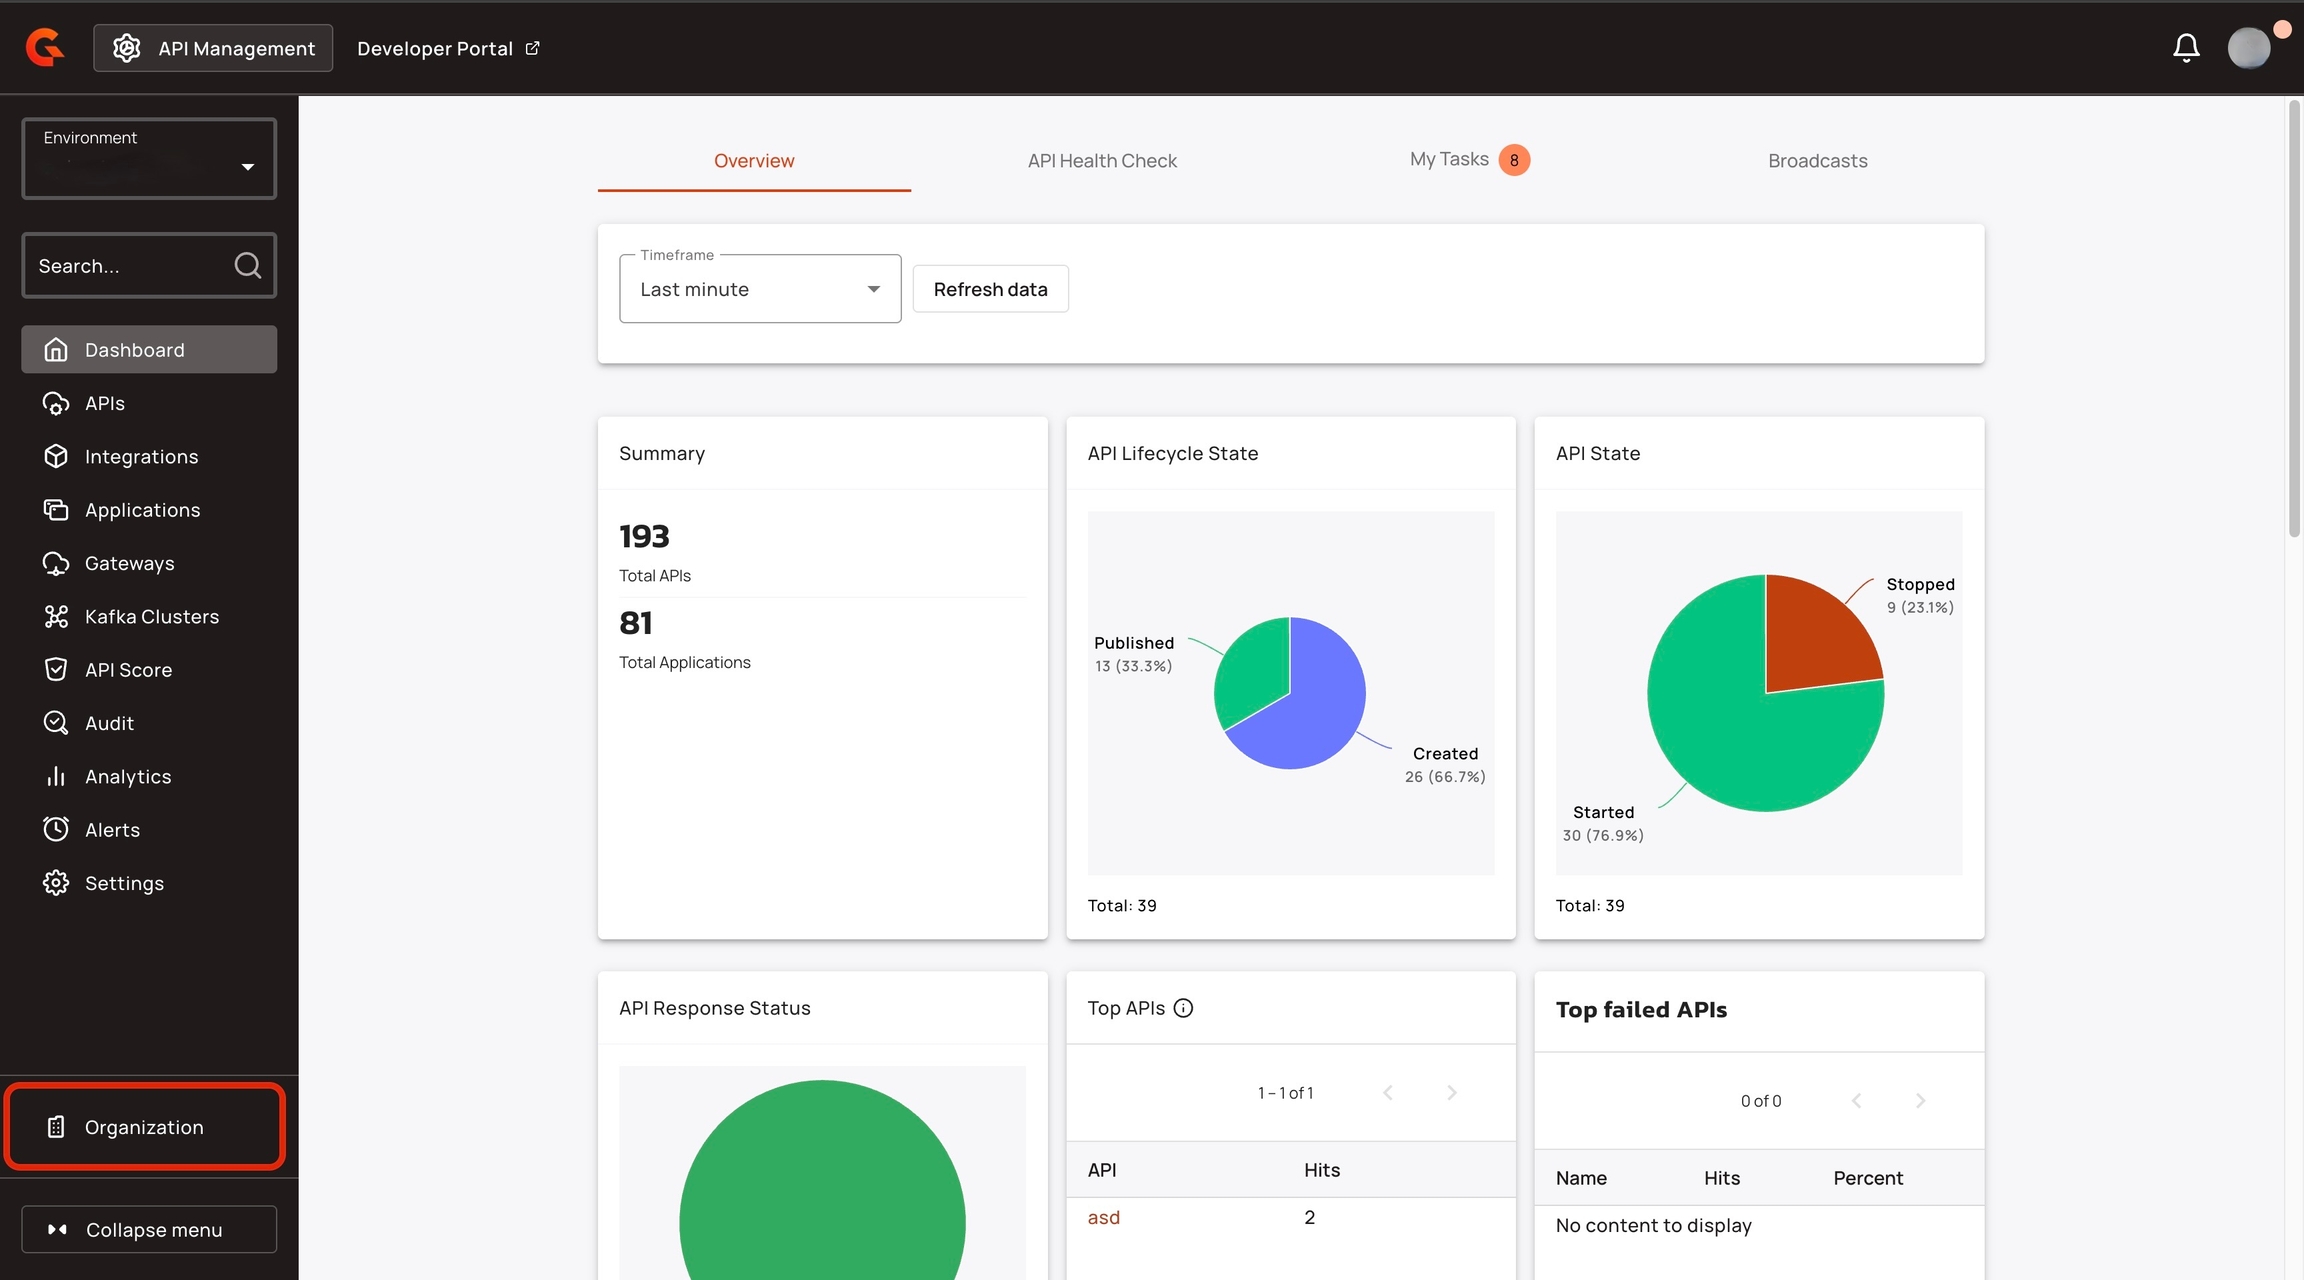Click the Gateways cloud icon

pos(56,564)
